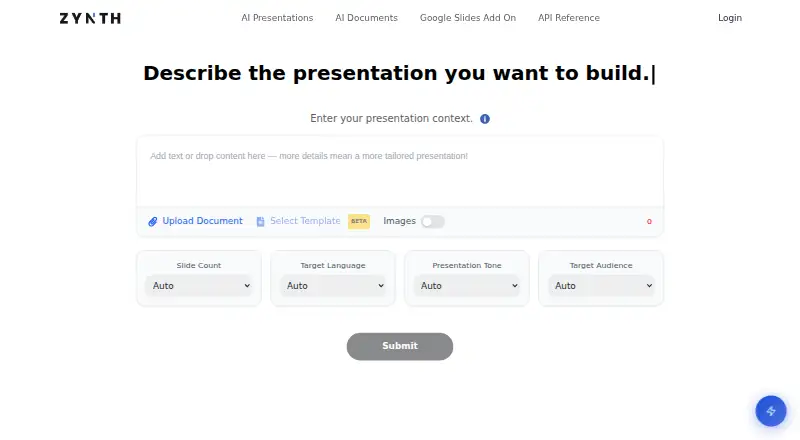Screen dimensions: 800x440
Task: Click Select Template link
Action: point(305,221)
